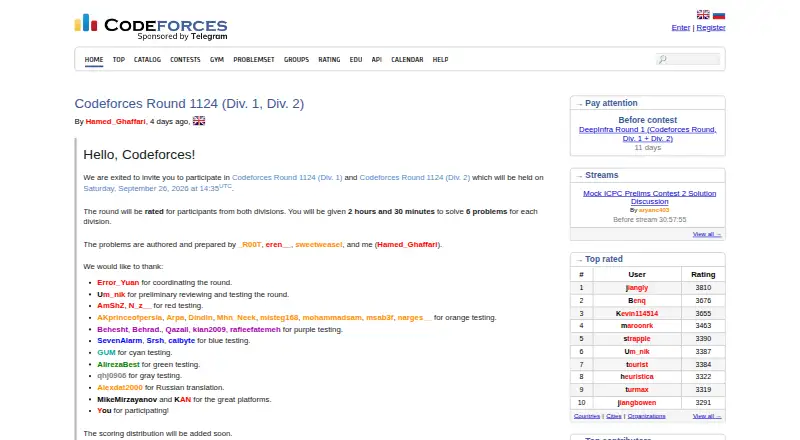Open the Enter login link
Image resolution: width=800 pixels, height=440 pixels.
coord(681,28)
